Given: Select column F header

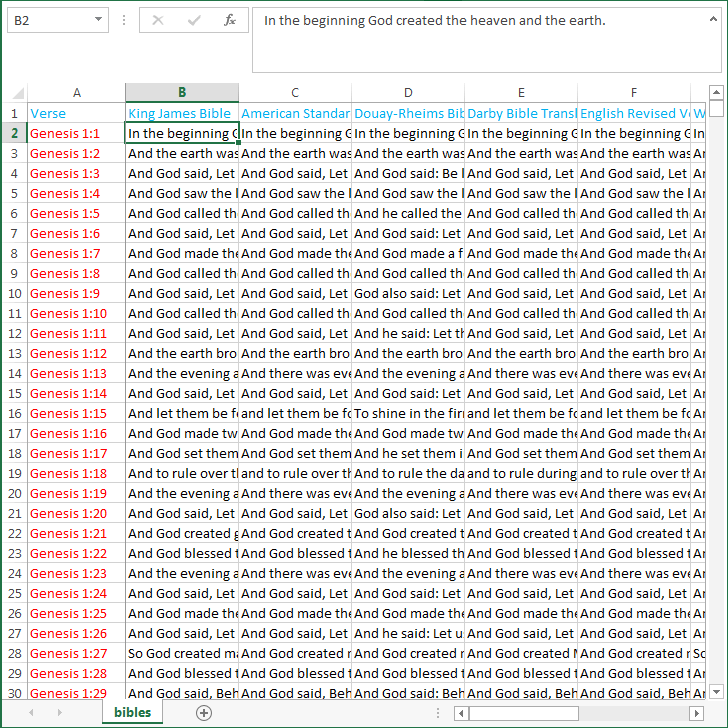Looking at the screenshot, I should [x=634, y=93].
